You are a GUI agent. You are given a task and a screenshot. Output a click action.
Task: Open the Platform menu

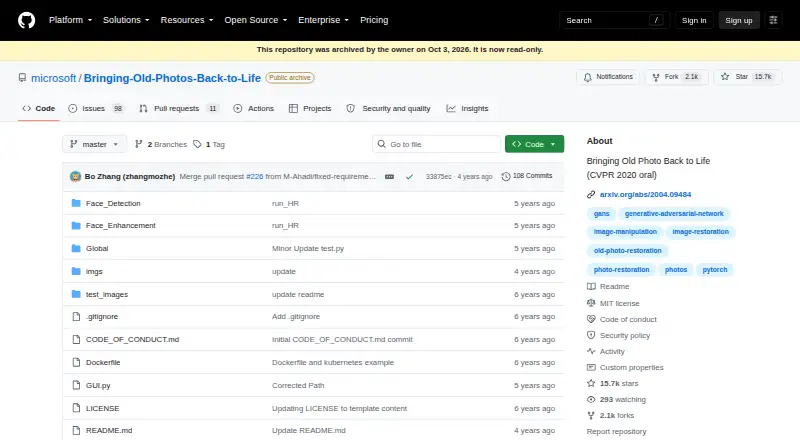tap(70, 20)
